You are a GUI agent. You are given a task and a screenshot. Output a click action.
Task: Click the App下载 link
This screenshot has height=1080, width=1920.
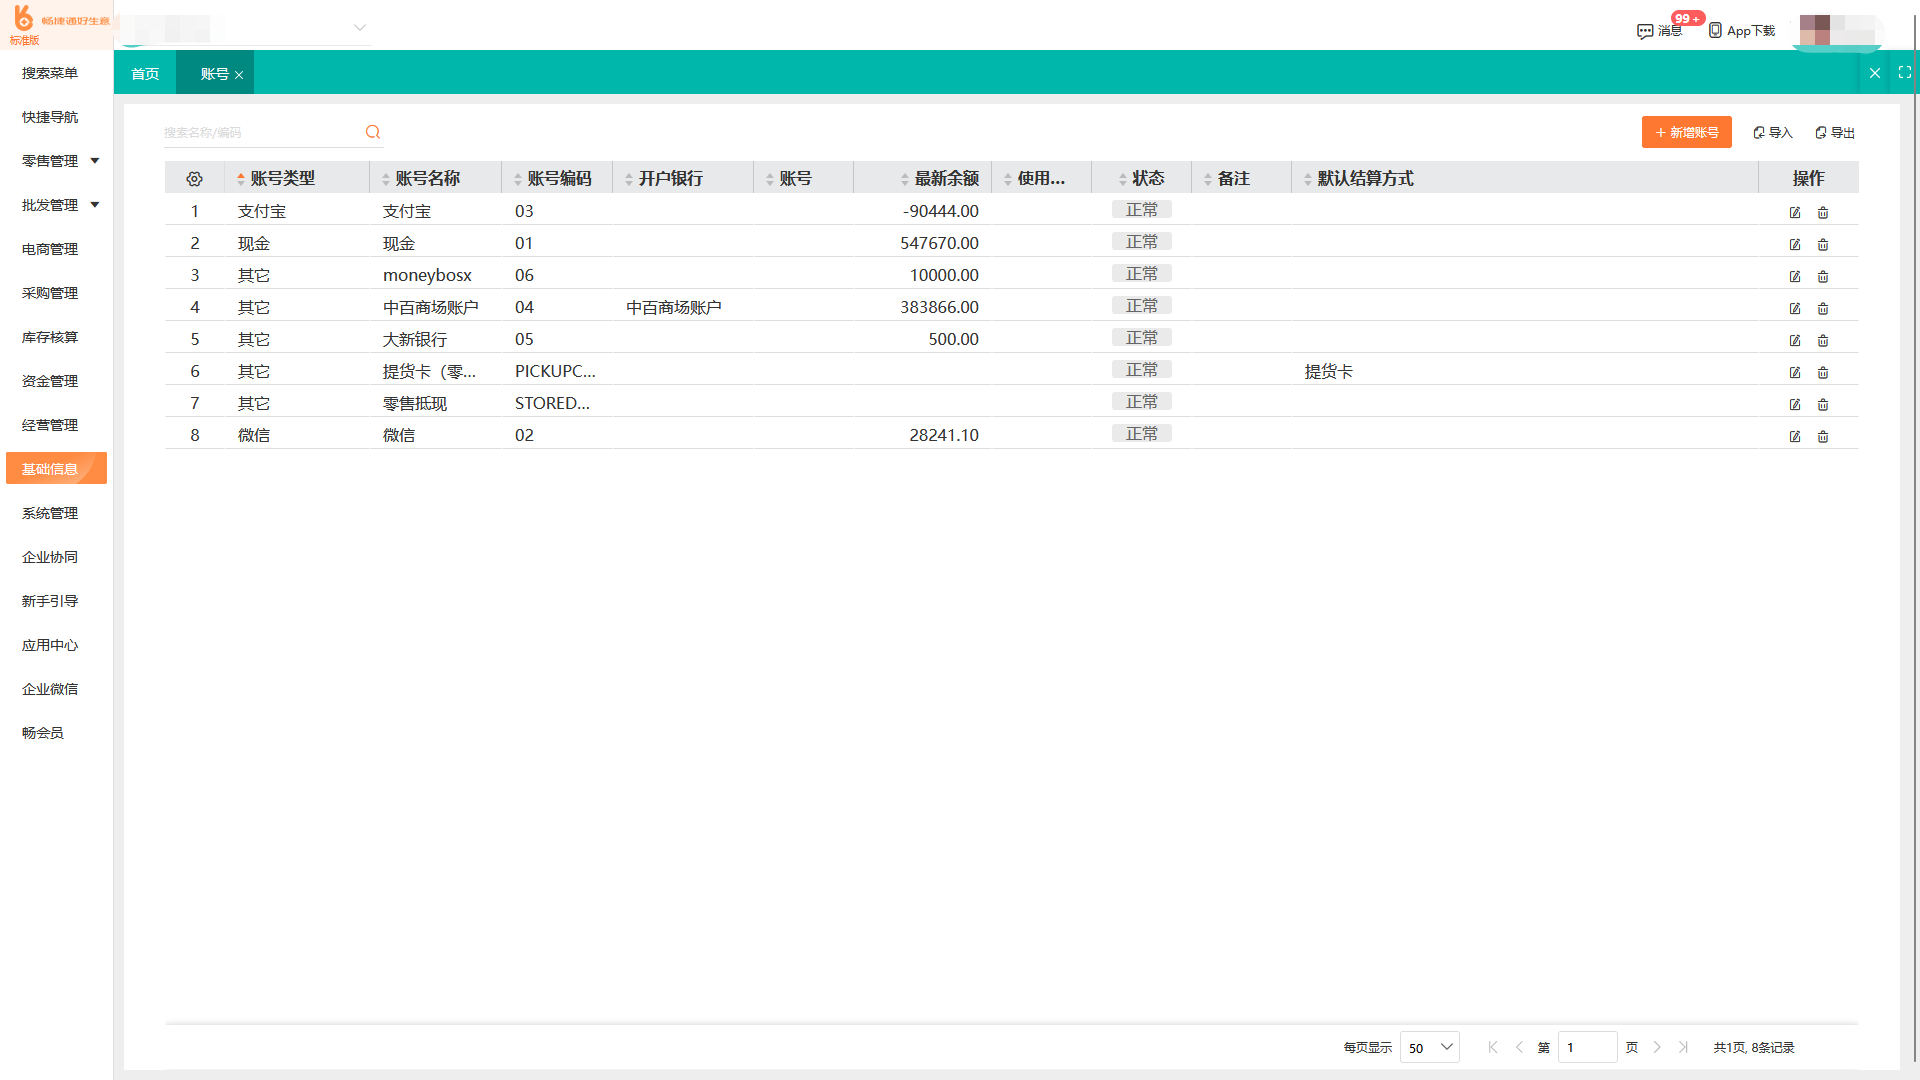1743,29
